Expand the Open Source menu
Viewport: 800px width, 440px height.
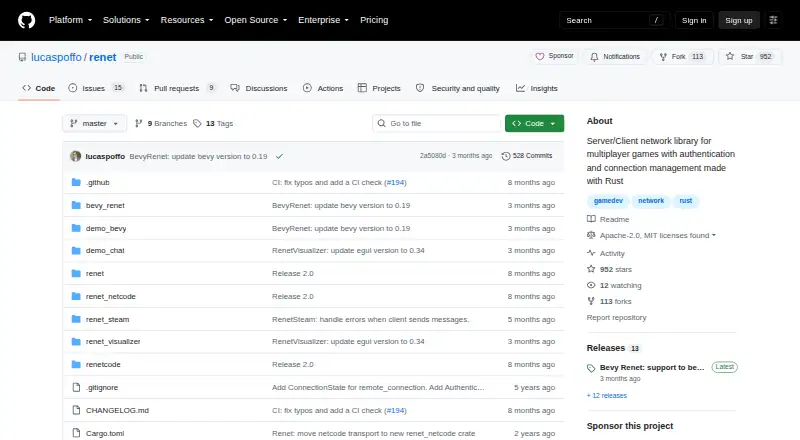[256, 20]
